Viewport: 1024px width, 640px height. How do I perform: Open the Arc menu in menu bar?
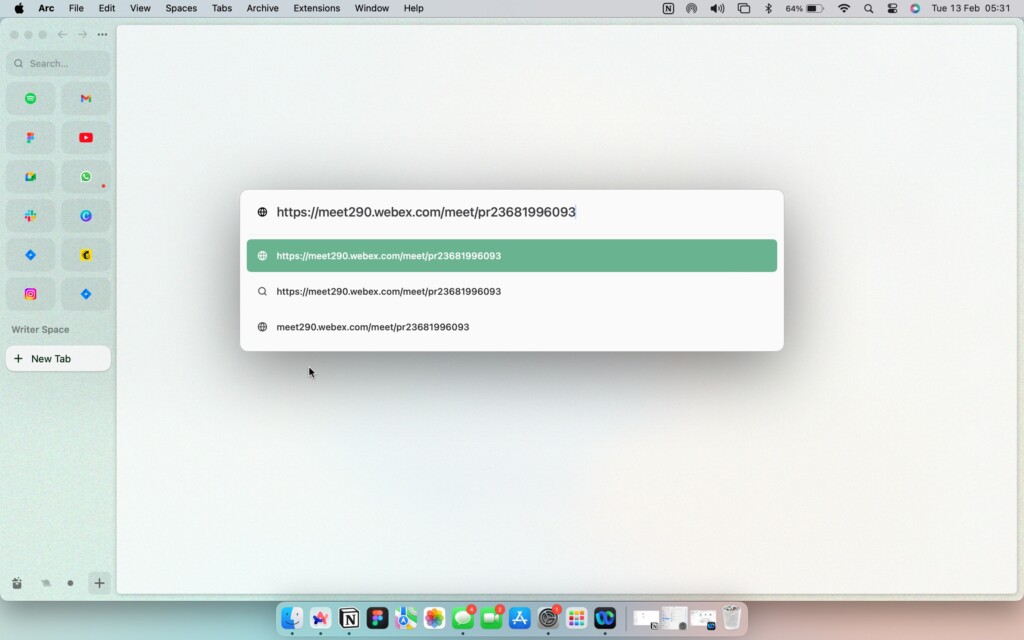[x=46, y=8]
